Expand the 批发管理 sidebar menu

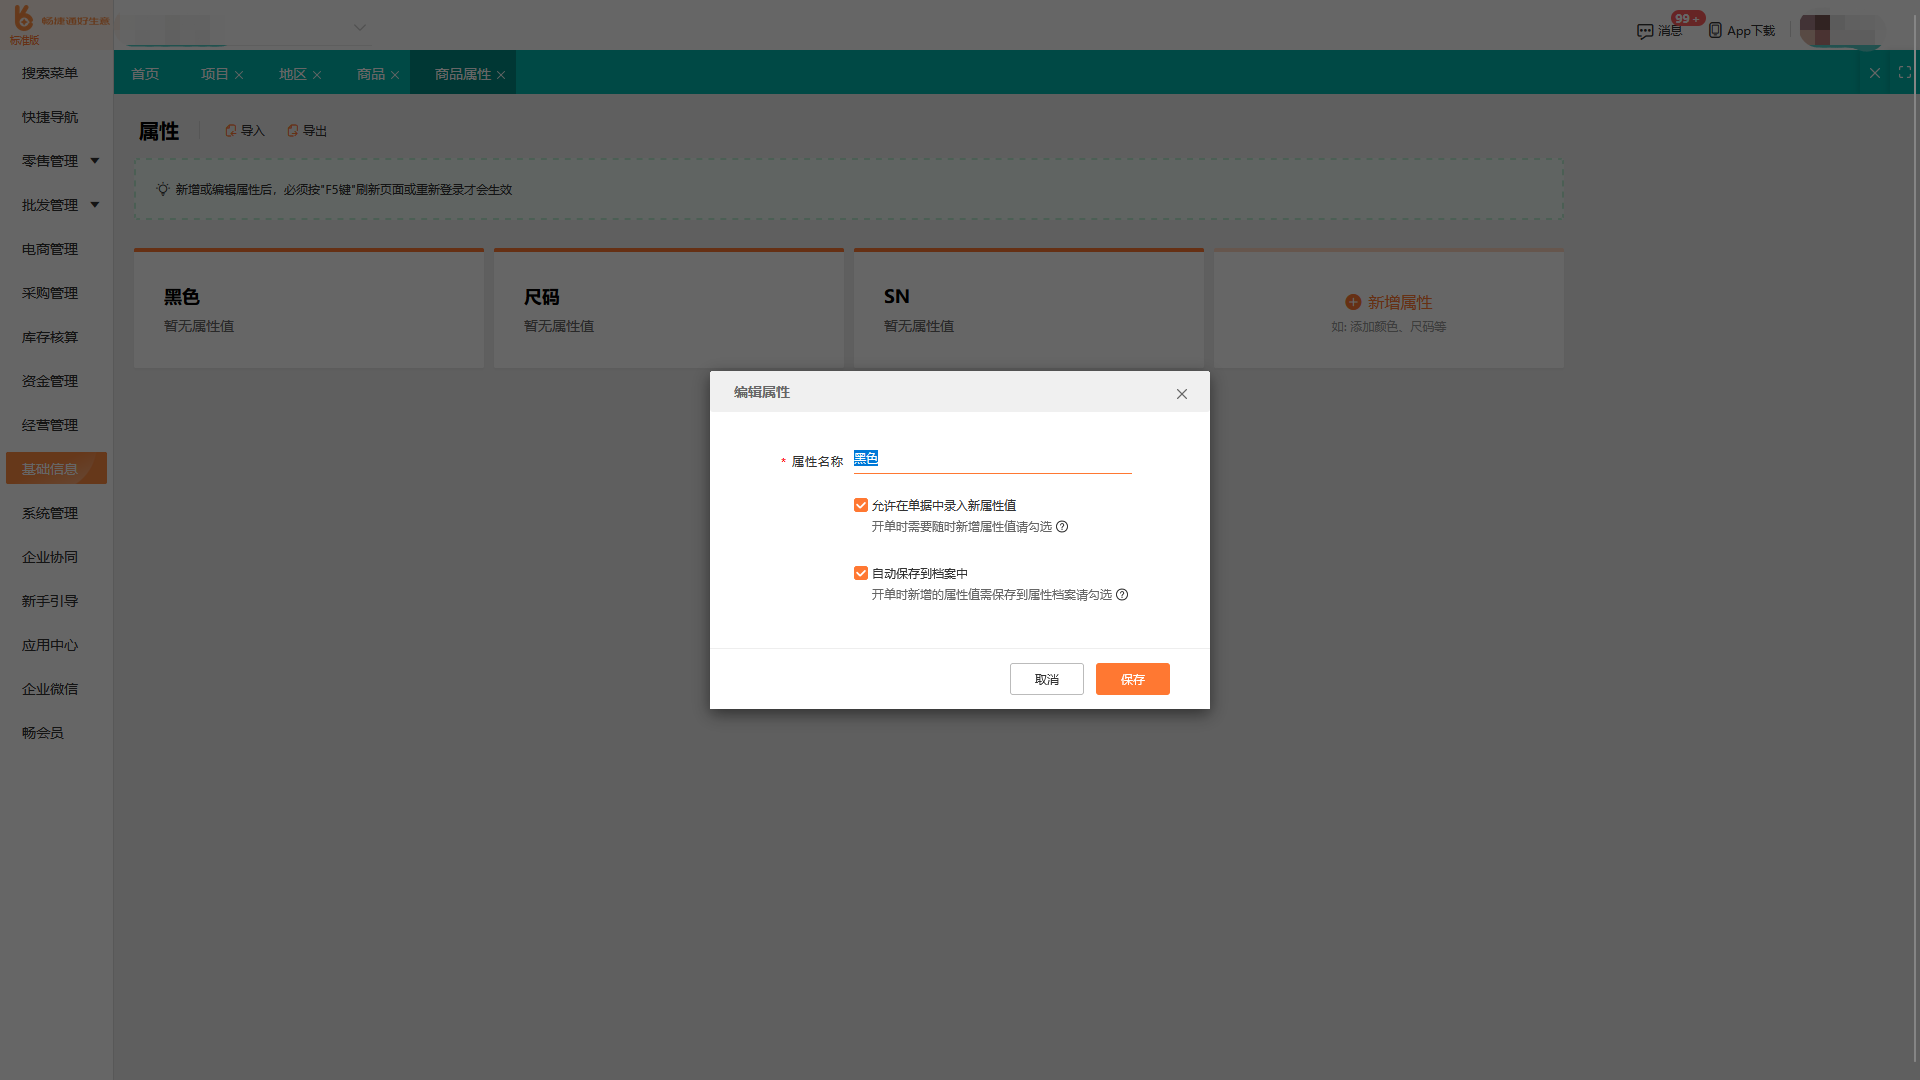[57, 204]
